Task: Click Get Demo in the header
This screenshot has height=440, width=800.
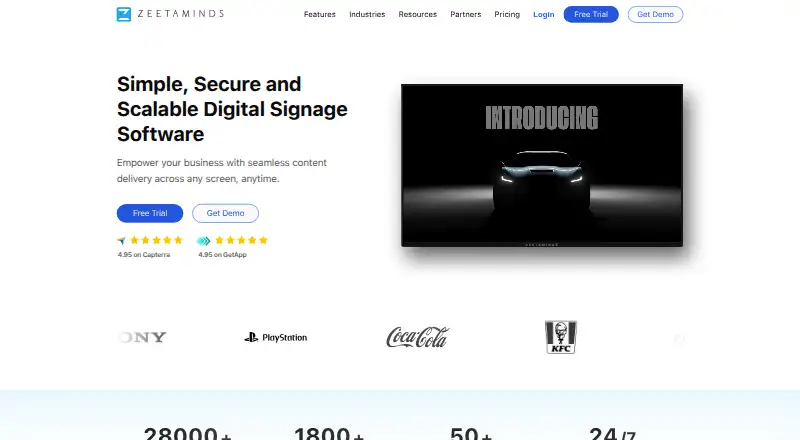Action: tap(655, 14)
